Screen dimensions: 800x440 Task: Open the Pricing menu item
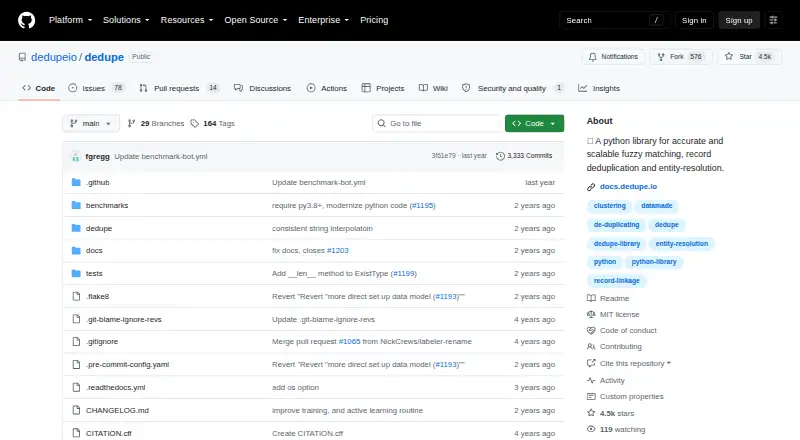coord(374,20)
